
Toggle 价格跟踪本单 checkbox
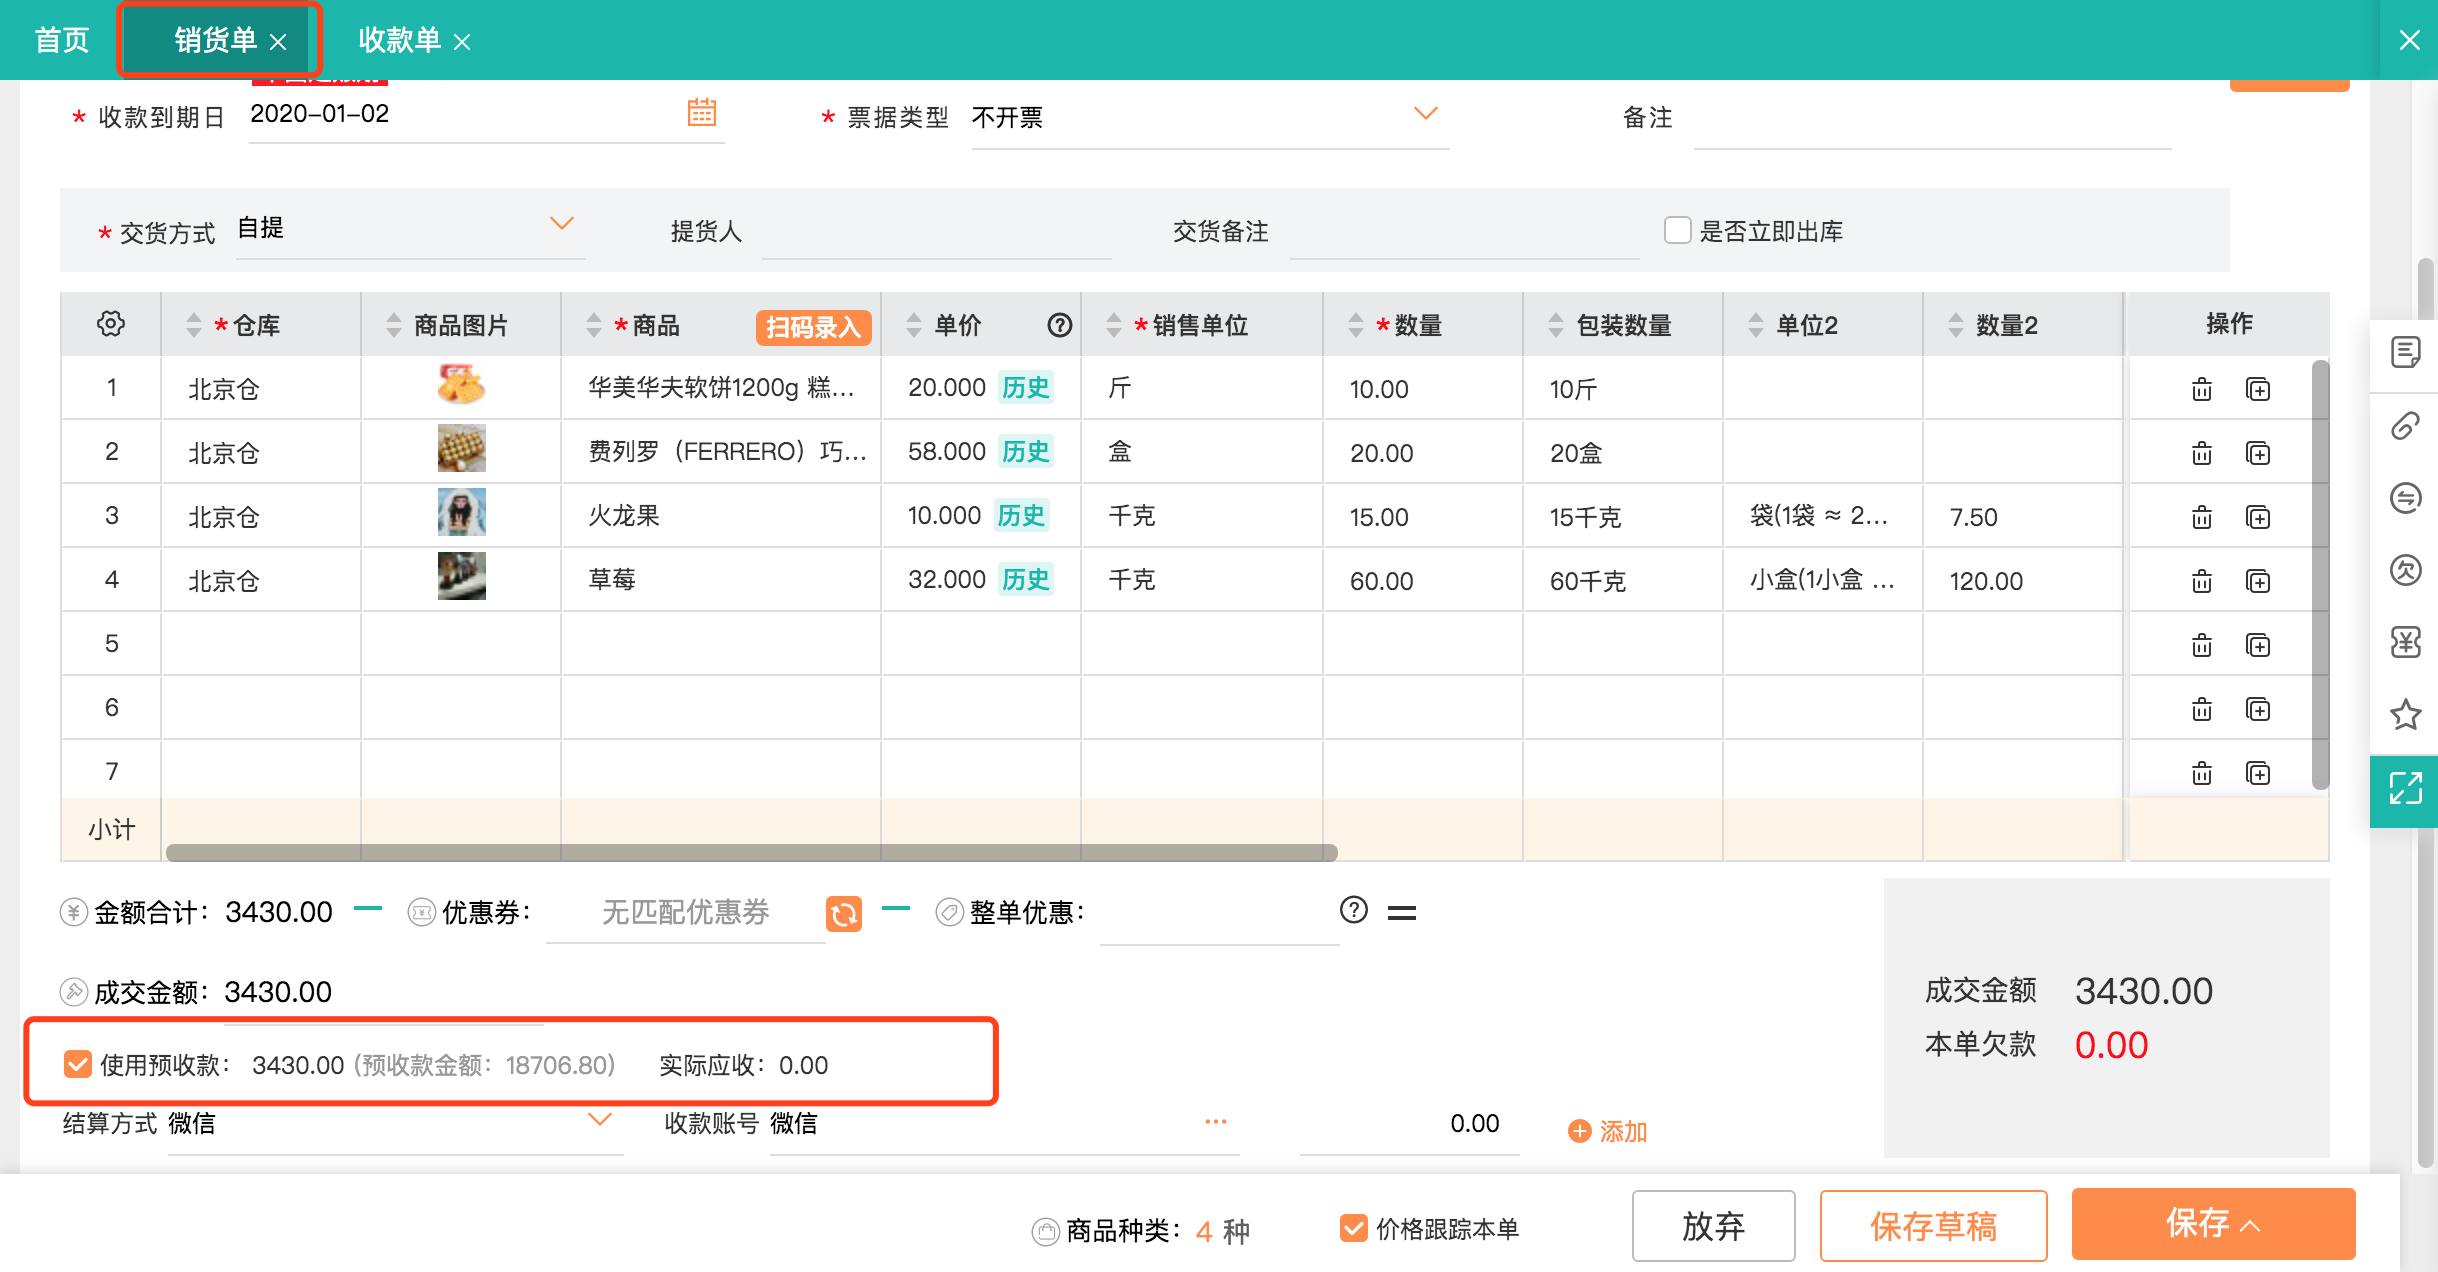point(1351,1224)
